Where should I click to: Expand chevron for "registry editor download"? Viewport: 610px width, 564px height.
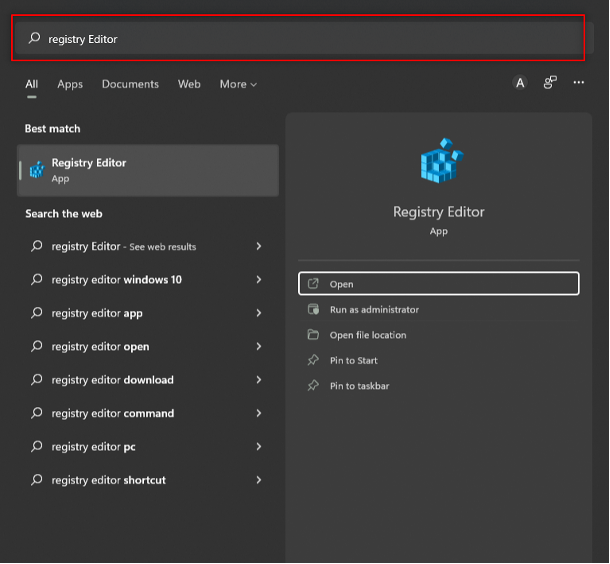[x=259, y=380]
